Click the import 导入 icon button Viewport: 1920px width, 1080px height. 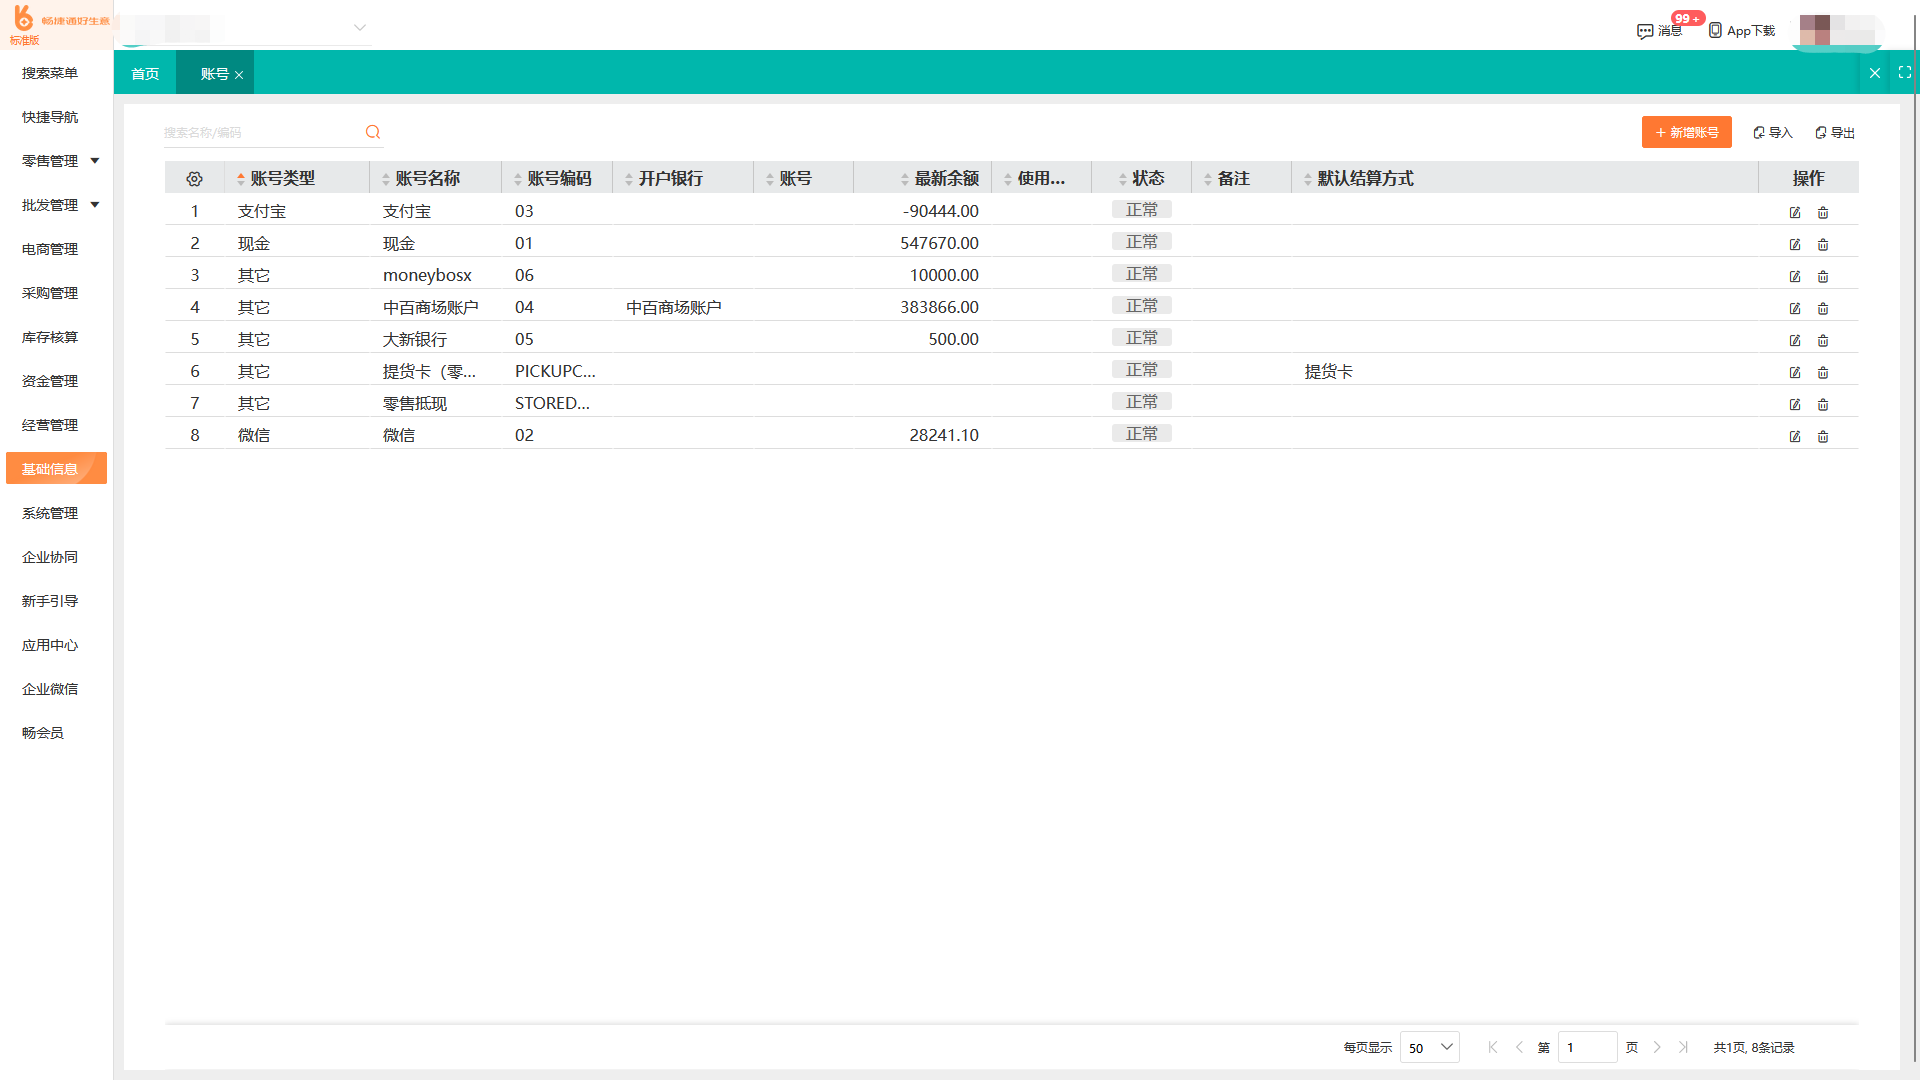click(x=1774, y=132)
